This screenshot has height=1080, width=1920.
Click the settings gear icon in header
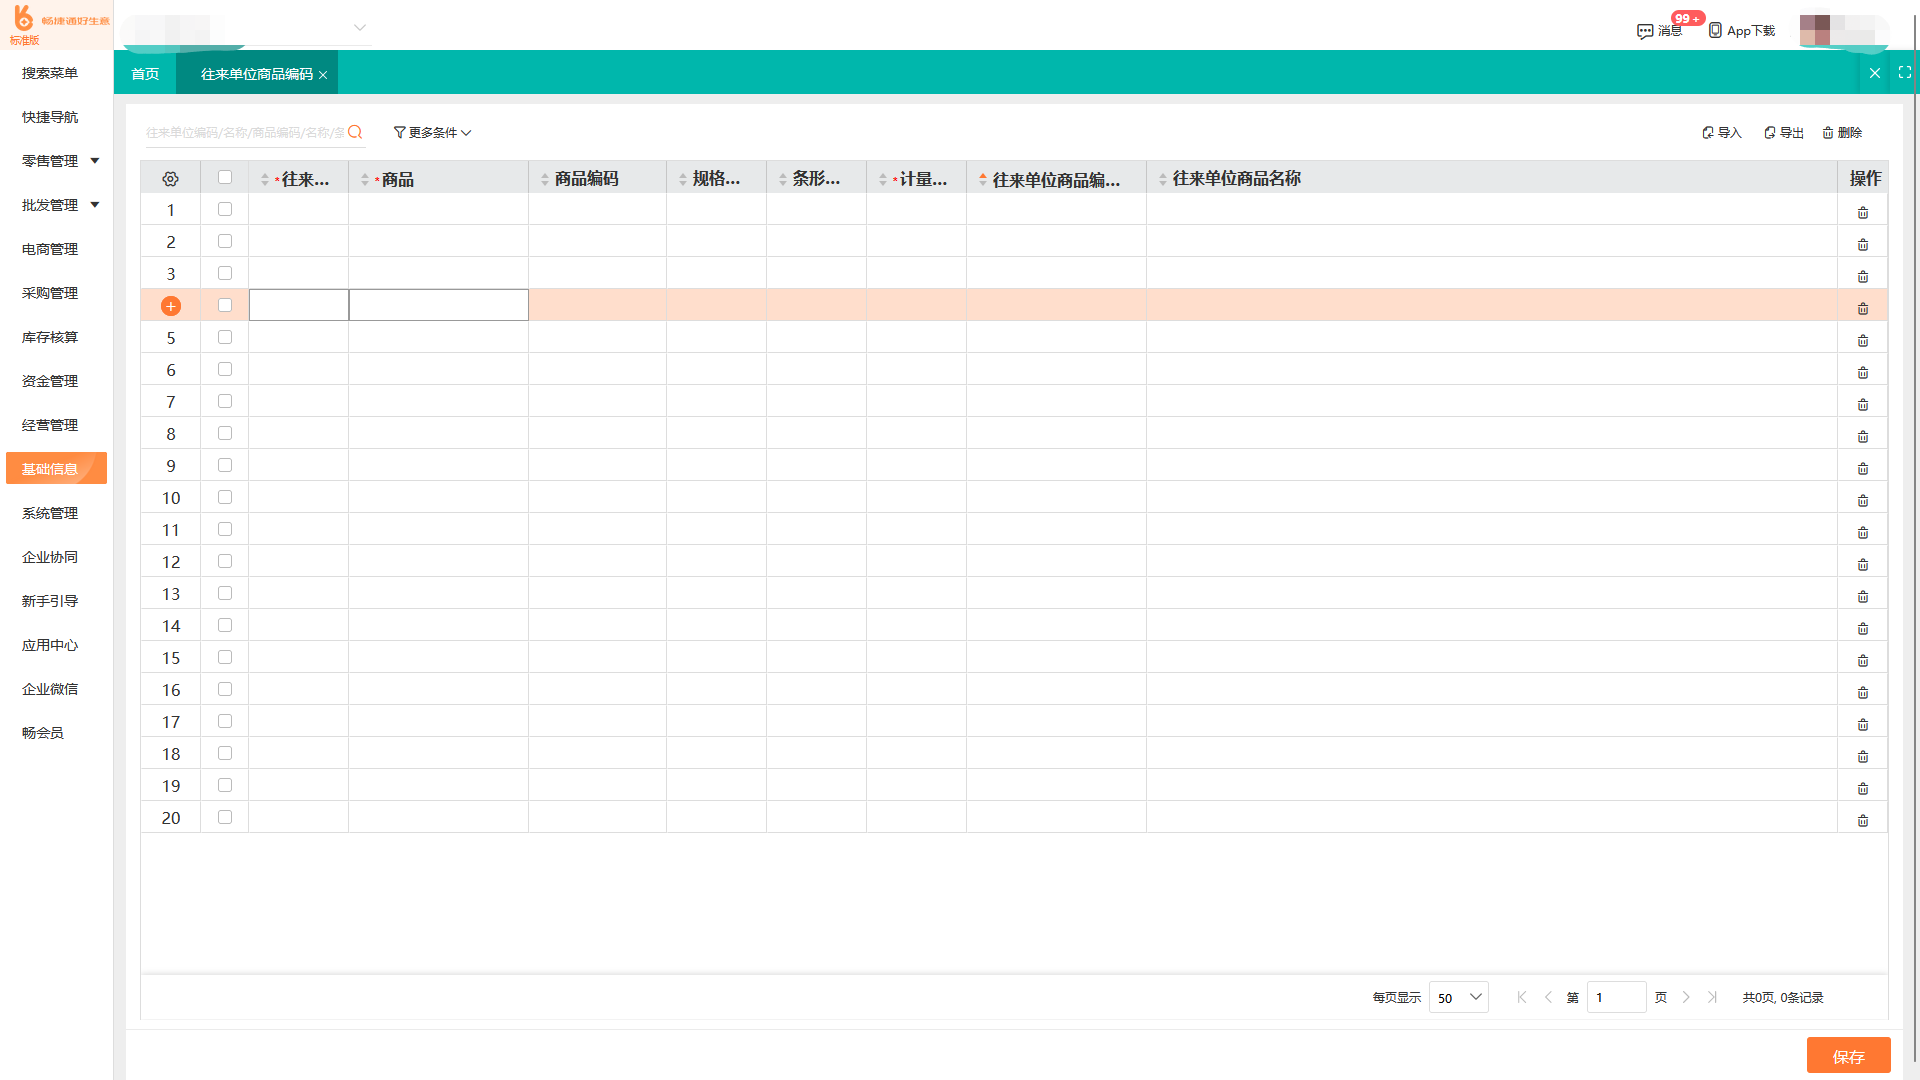pos(170,178)
